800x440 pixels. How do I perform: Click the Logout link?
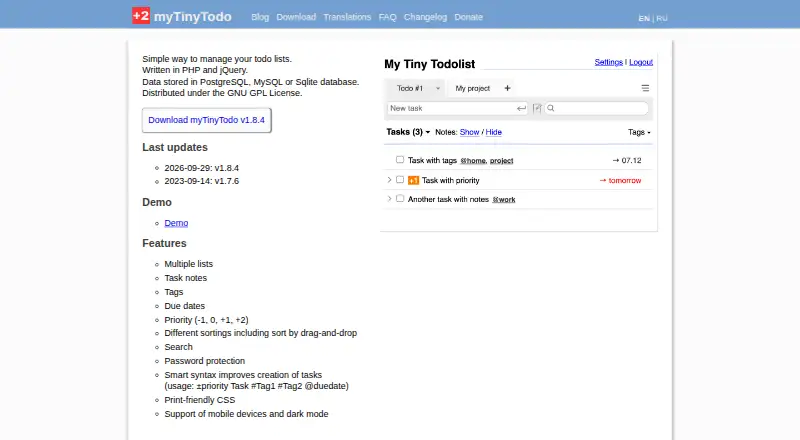pos(641,62)
